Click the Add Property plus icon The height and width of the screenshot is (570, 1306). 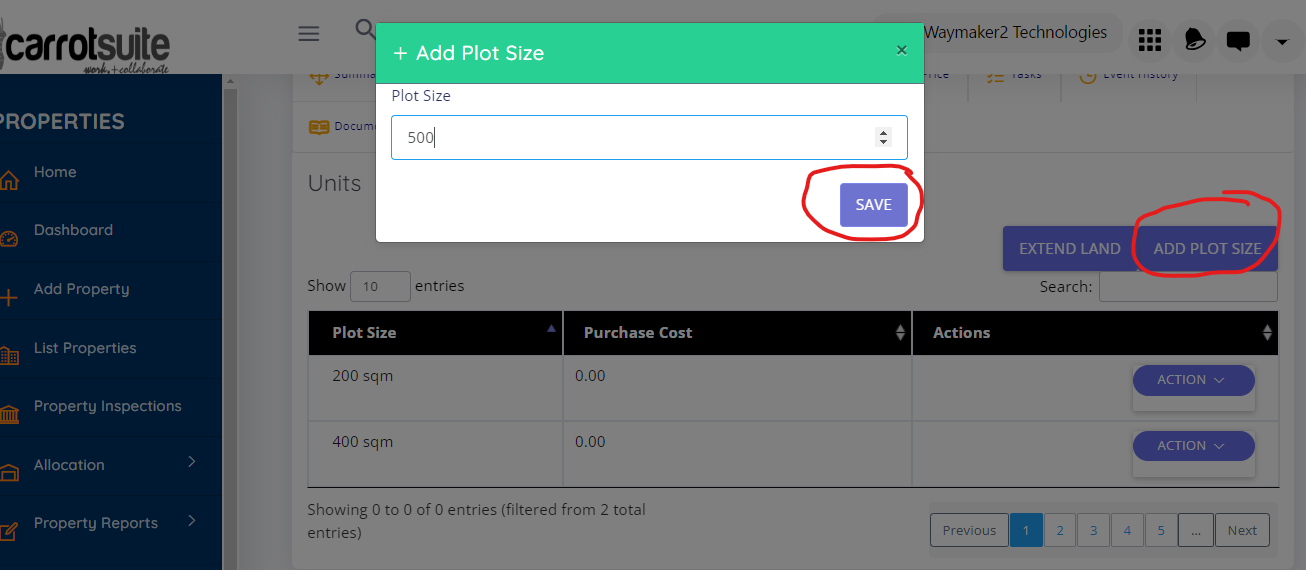9,297
